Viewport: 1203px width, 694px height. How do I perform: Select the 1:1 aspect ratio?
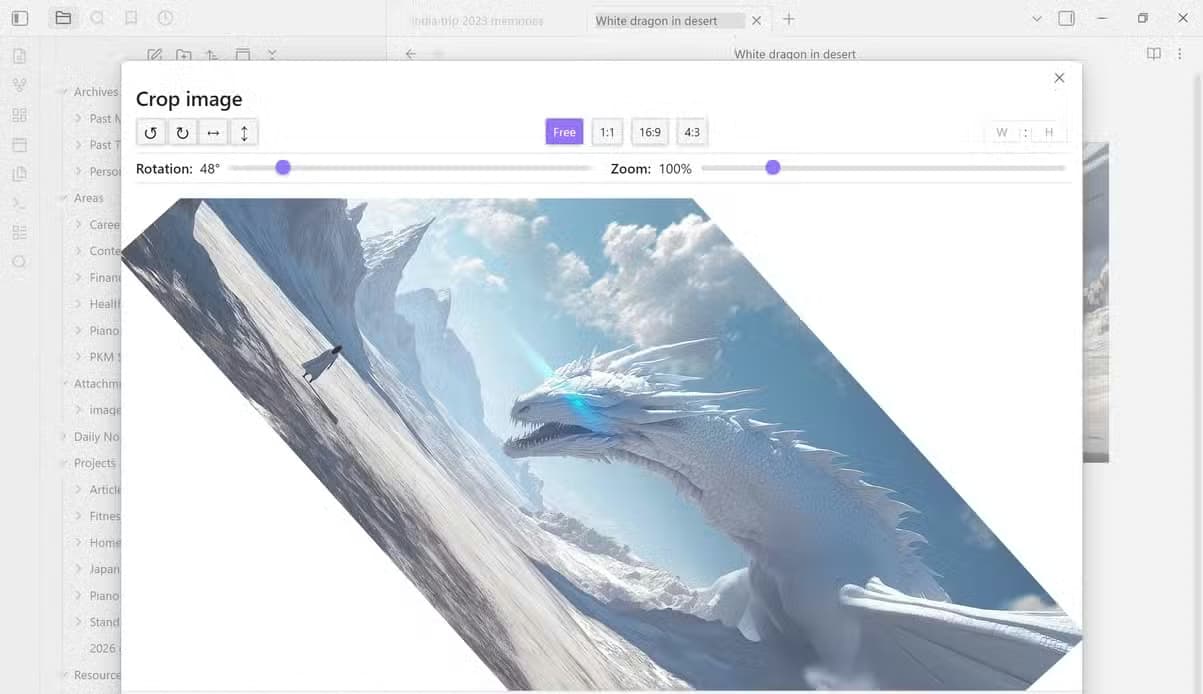607,132
